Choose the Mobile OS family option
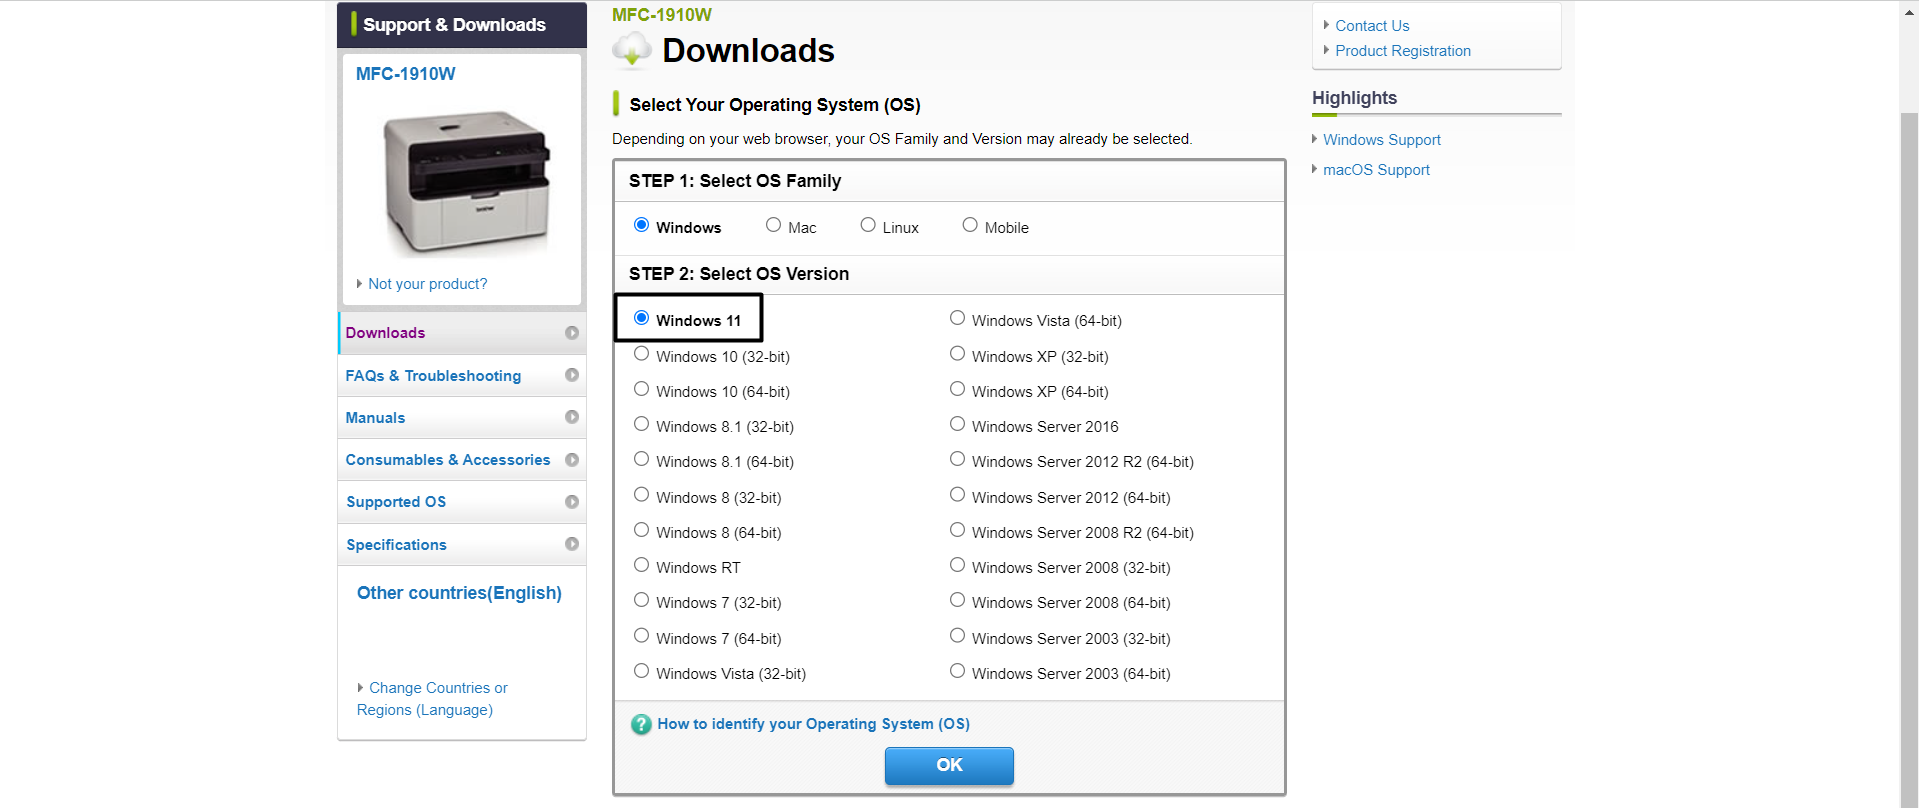Image resolution: width=1919 pixels, height=808 pixels. 970,226
